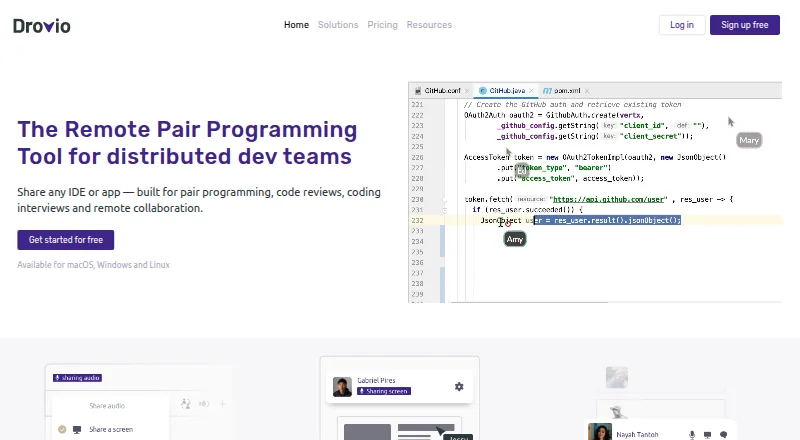Open the Home nav item
The width and height of the screenshot is (800, 440).
click(296, 25)
